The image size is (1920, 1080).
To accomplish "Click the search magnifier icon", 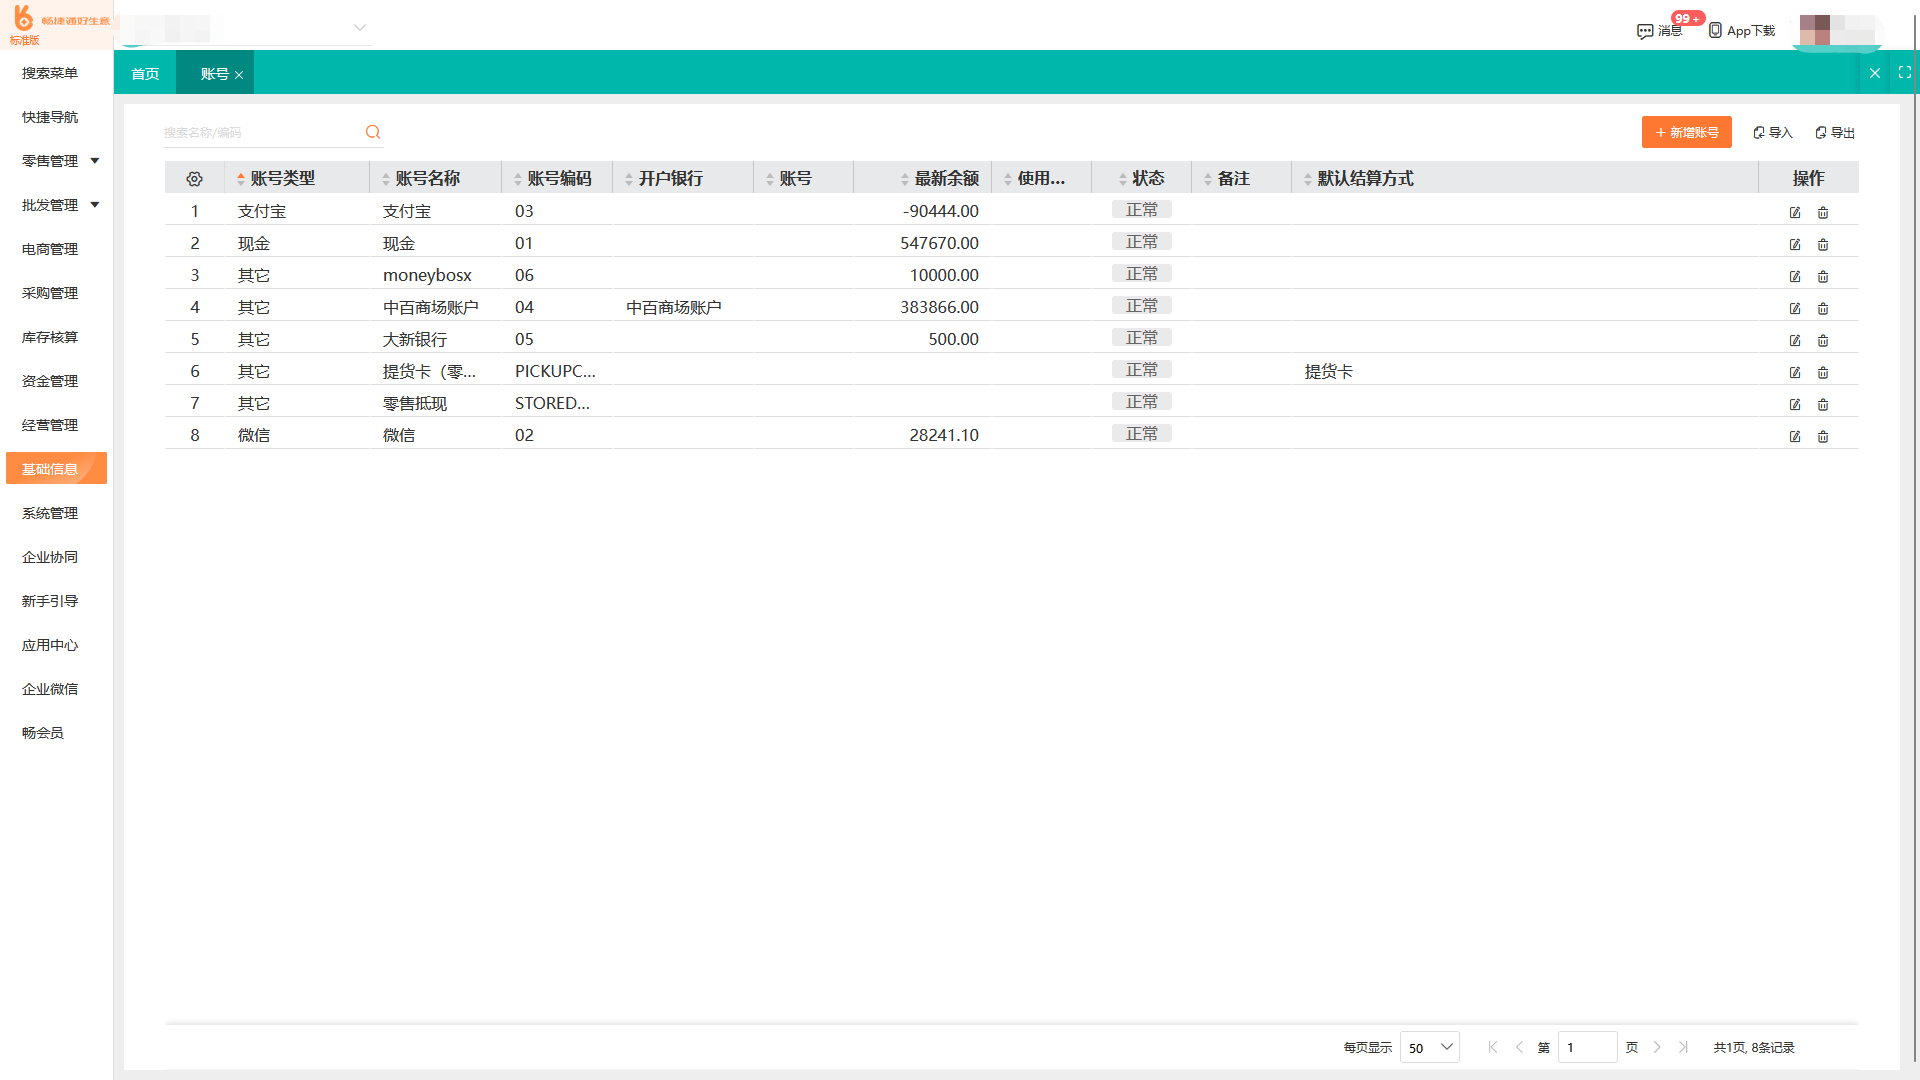I will (373, 132).
